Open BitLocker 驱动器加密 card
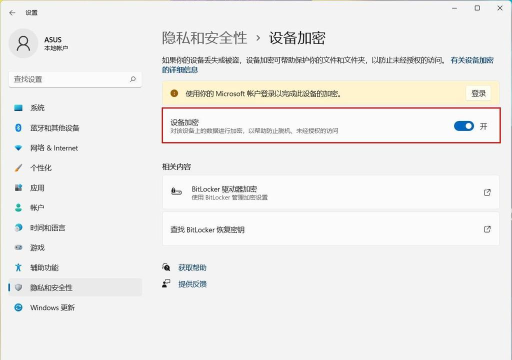Image resolution: width=512 pixels, height=360 pixels. [x=331, y=193]
